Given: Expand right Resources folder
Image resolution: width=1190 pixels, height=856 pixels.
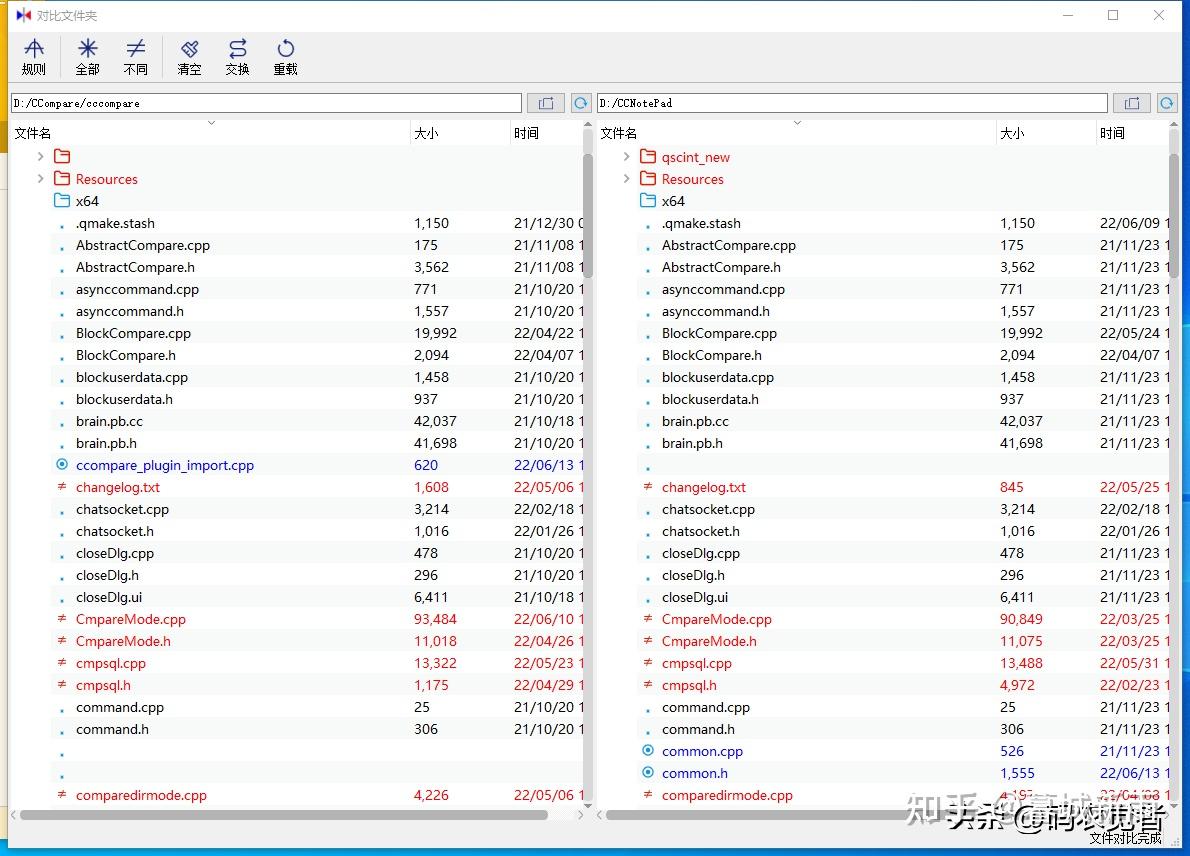Looking at the screenshot, I should [626, 179].
